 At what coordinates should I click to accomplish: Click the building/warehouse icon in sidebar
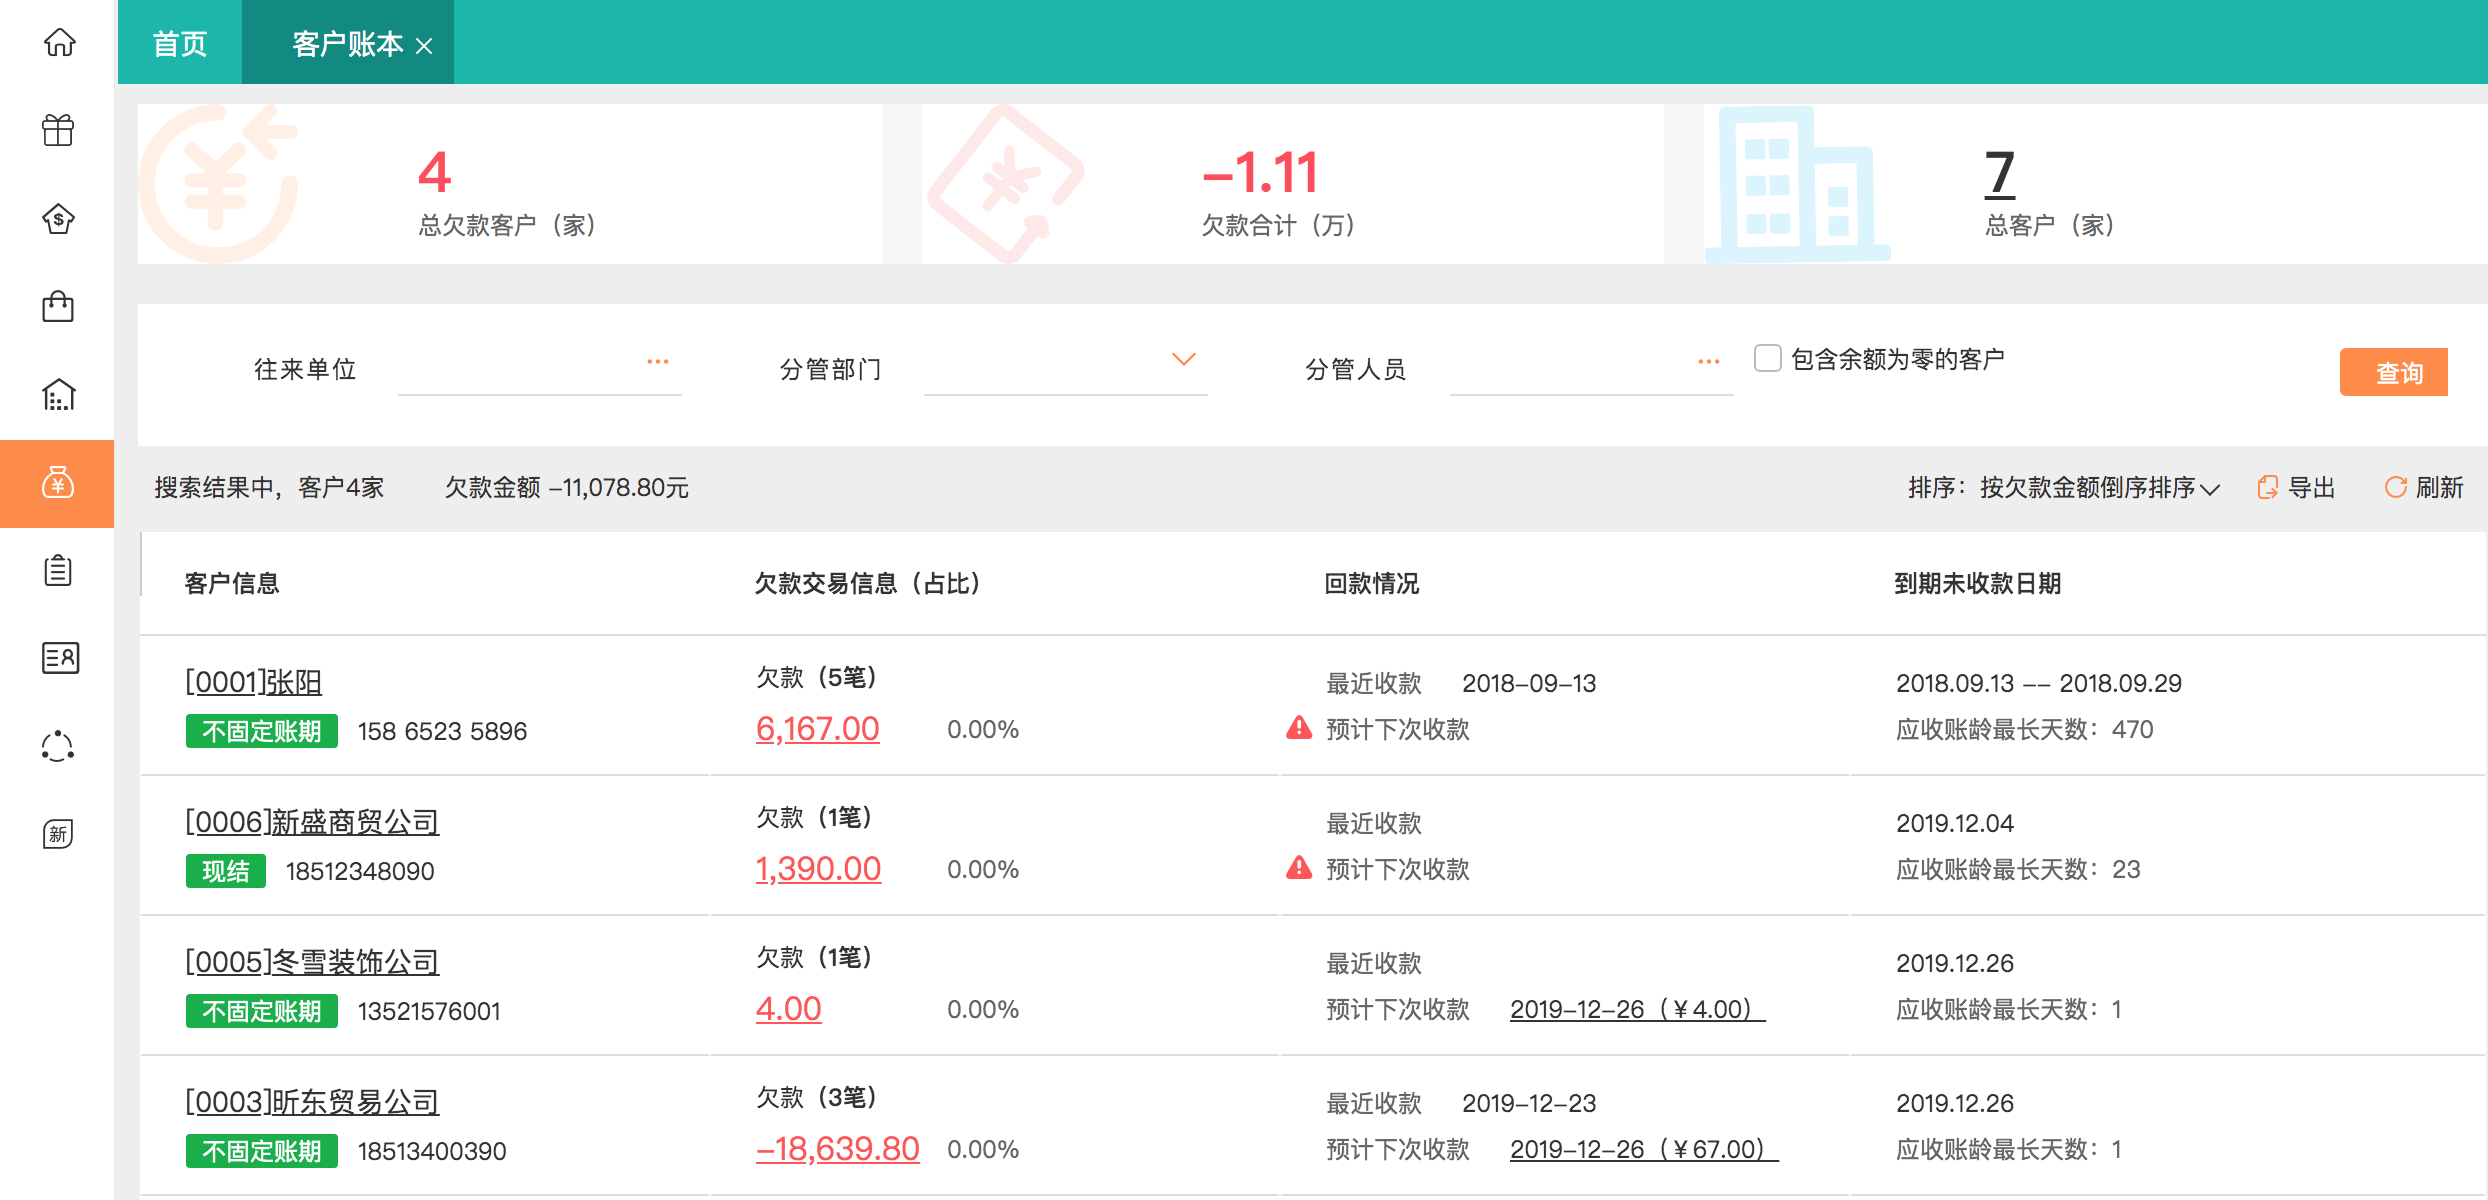(x=59, y=392)
